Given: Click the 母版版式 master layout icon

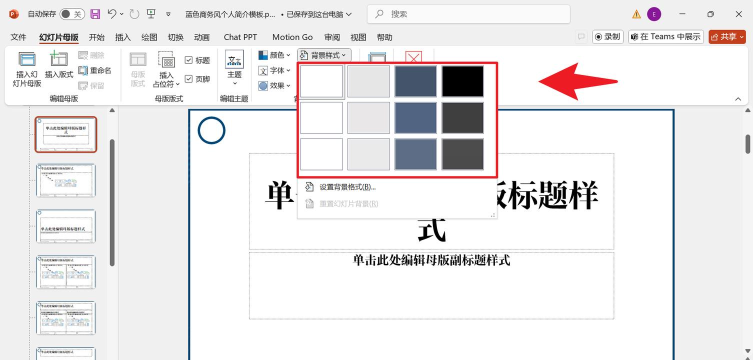Looking at the screenshot, I should (x=138, y=69).
